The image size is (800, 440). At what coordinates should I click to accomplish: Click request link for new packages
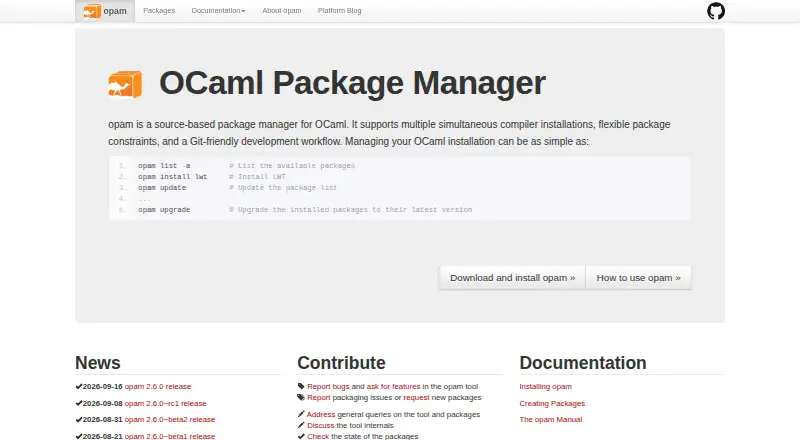coord(416,397)
